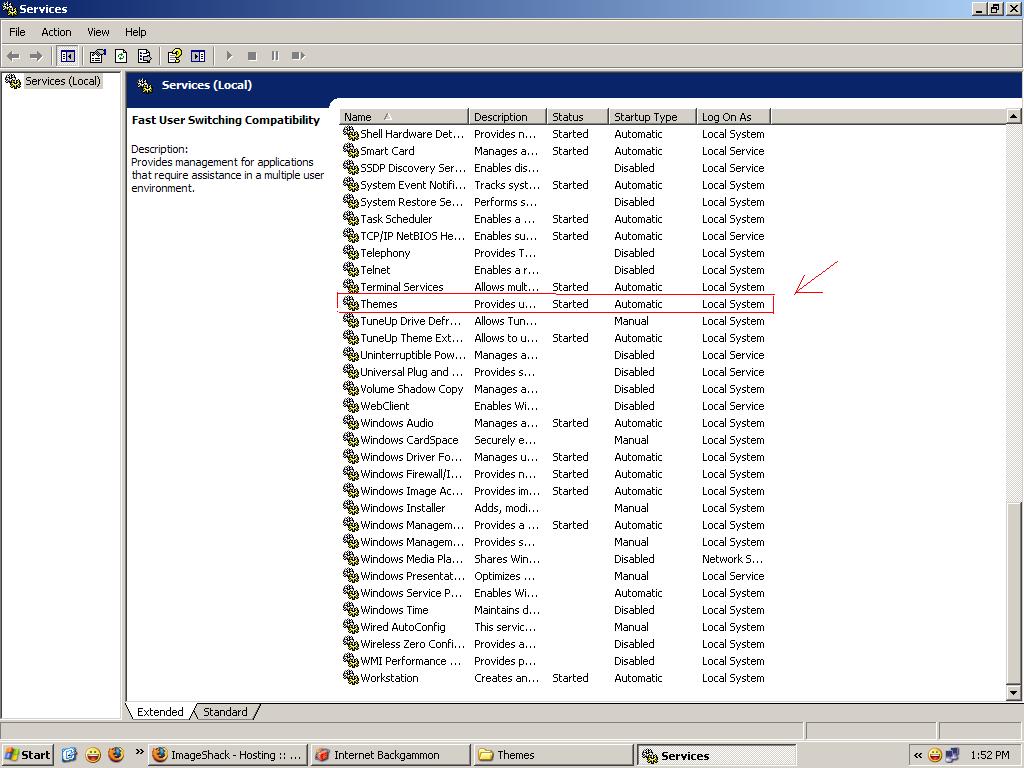Click the Export List toolbar icon
Image resolution: width=1024 pixels, height=768 pixels.
[145, 56]
